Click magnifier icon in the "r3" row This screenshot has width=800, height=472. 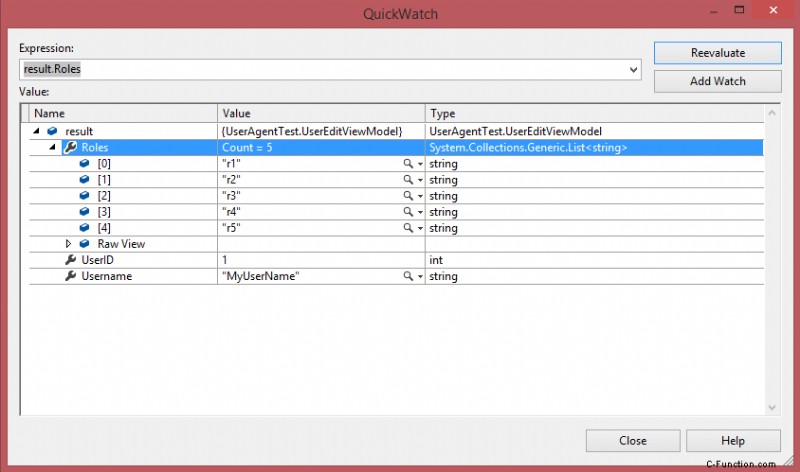click(x=407, y=195)
